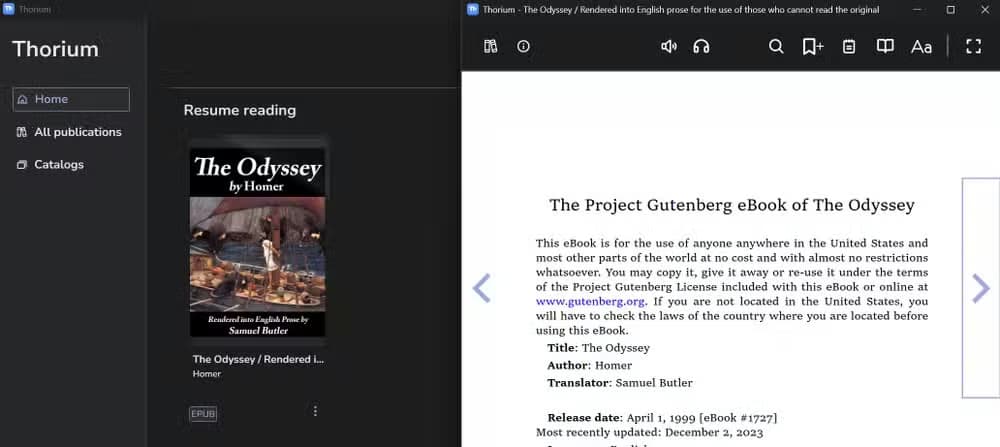The width and height of the screenshot is (1000, 447).
Task: Click 'Most recently updated: December 2, 2023'
Action: coord(649,432)
